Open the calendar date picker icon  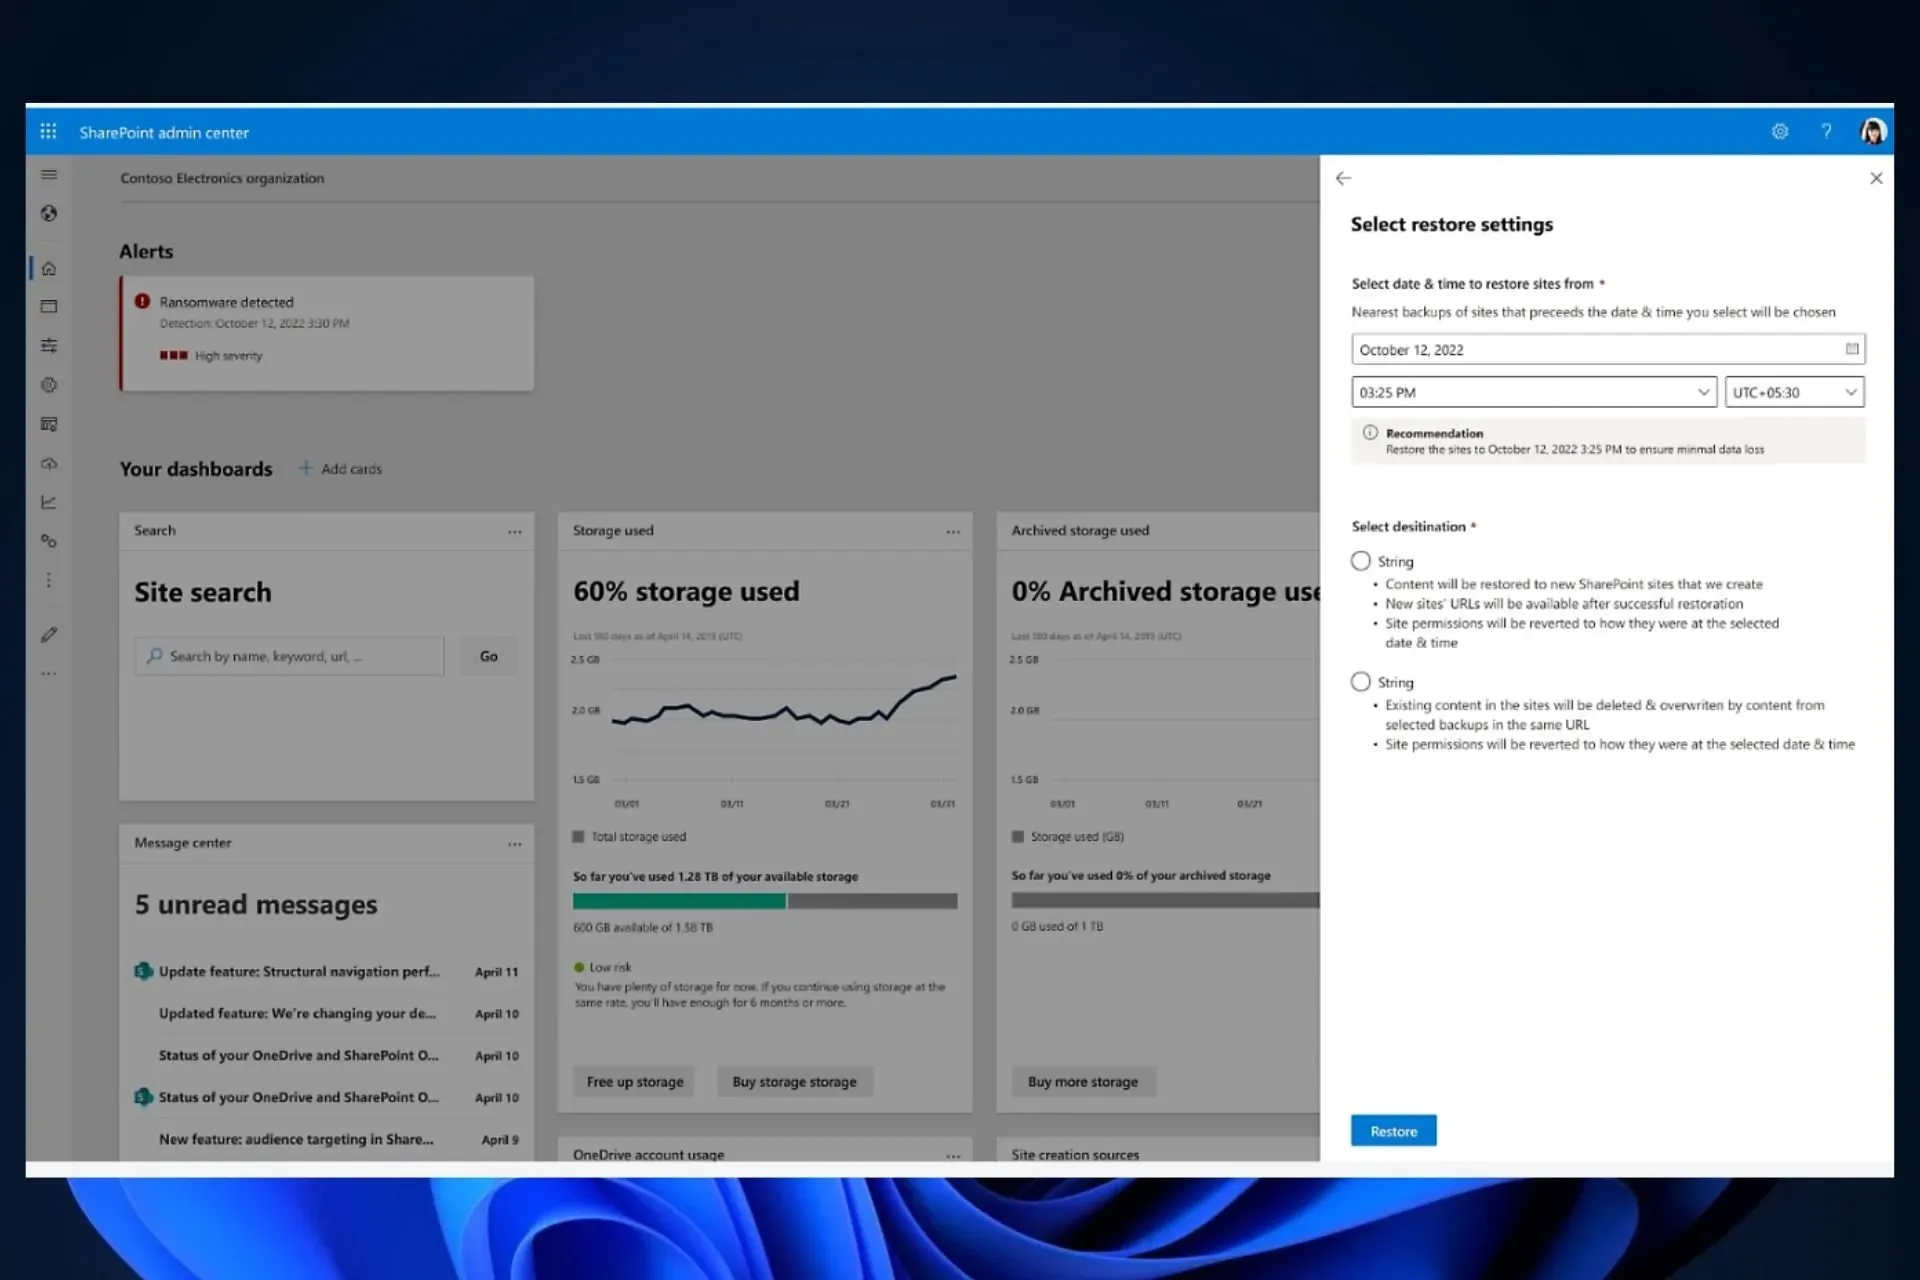1851,349
